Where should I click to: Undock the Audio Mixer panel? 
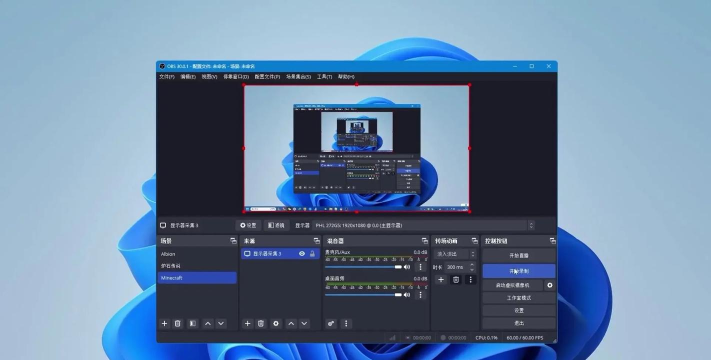pyautogui.click(x=424, y=241)
